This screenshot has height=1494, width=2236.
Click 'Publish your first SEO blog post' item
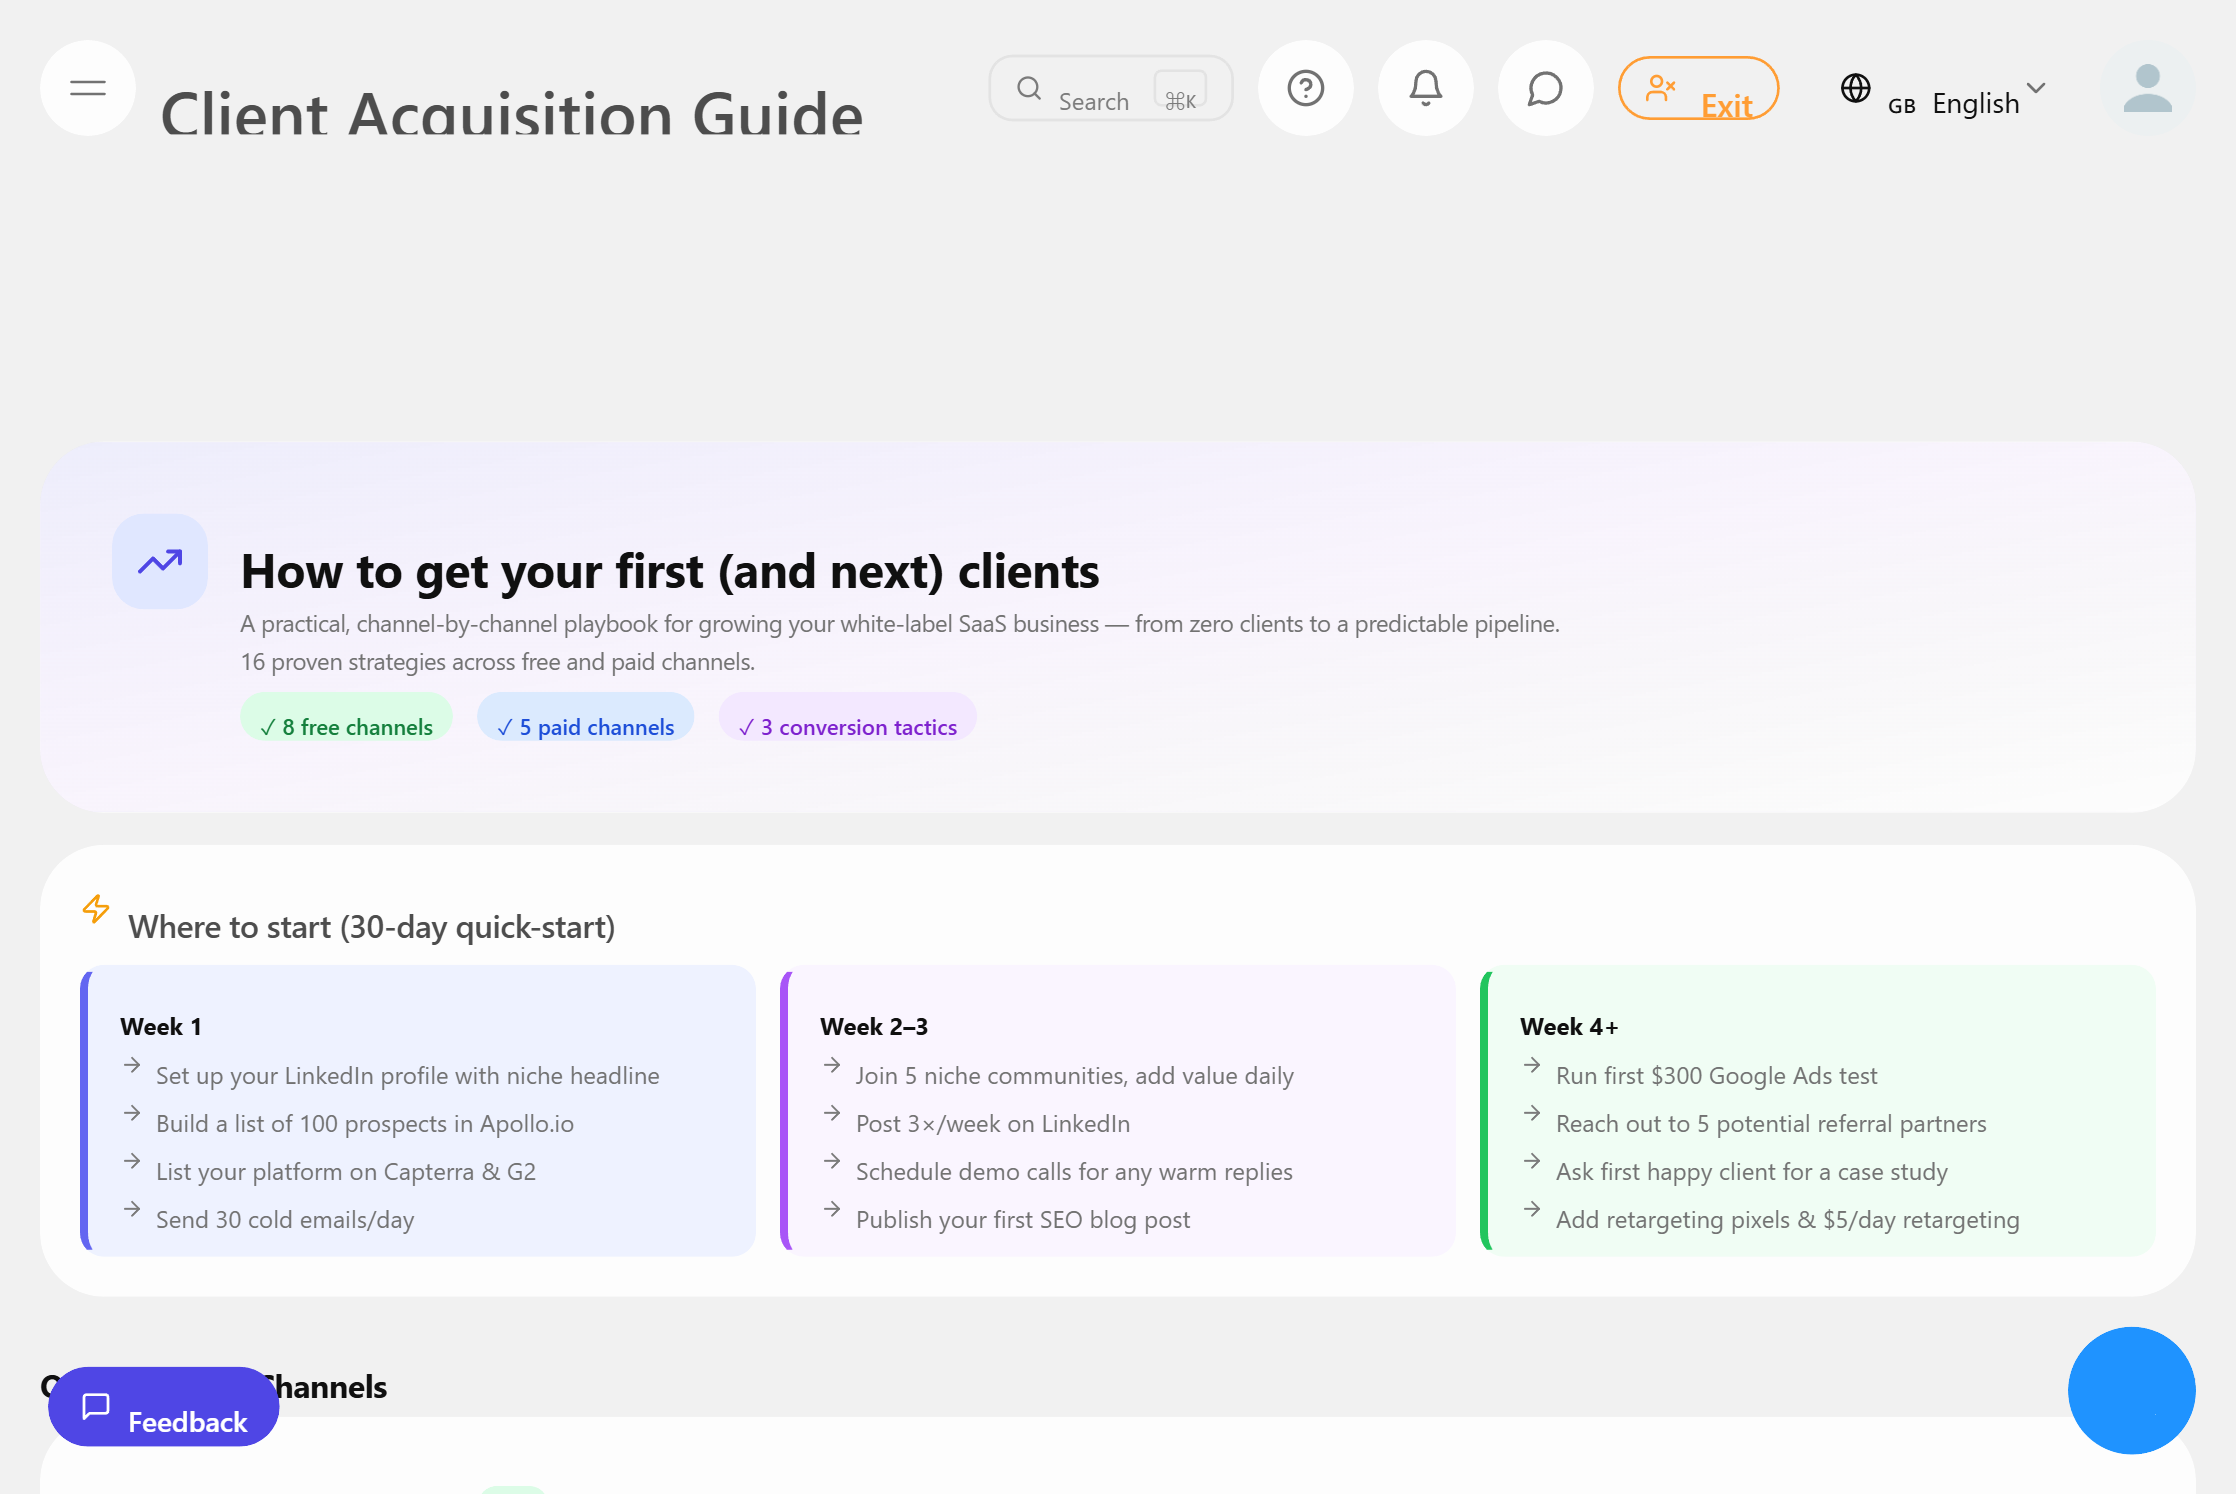tap(1023, 1219)
